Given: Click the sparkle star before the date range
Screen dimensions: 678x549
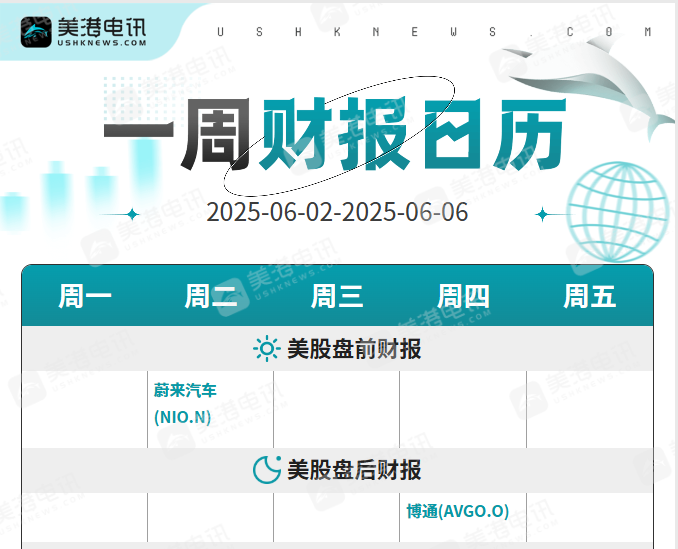Looking at the screenshot, I should coord(129,214).
